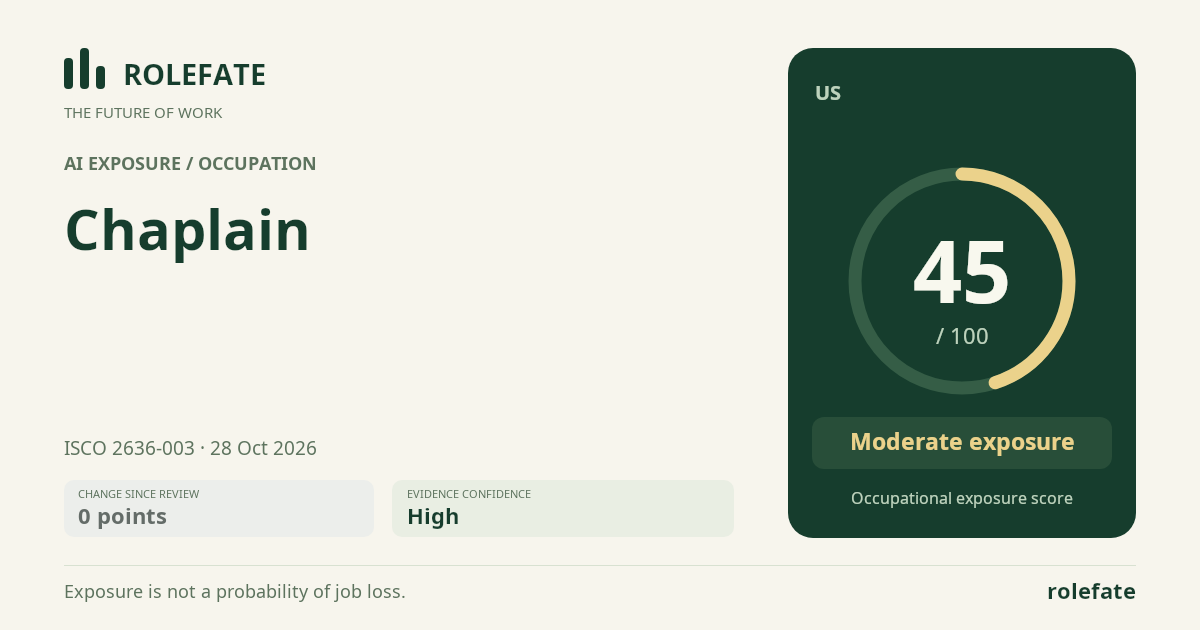Click the 'AI EXPOSURE / OCCUPATION' label
The height and width of the screenshot is (630, 1200).
(190, 164)
